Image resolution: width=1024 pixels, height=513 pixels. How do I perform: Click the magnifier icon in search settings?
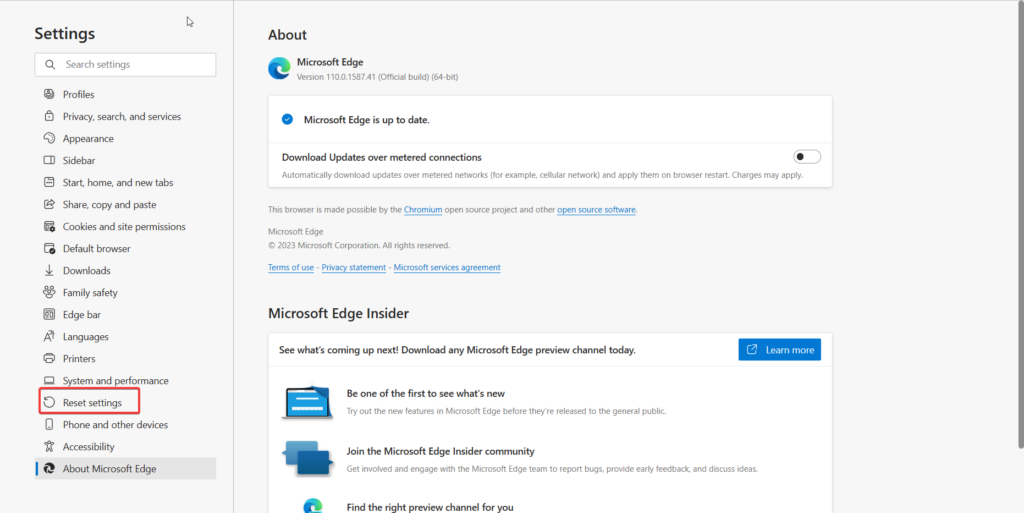click(x=50, y=65)
